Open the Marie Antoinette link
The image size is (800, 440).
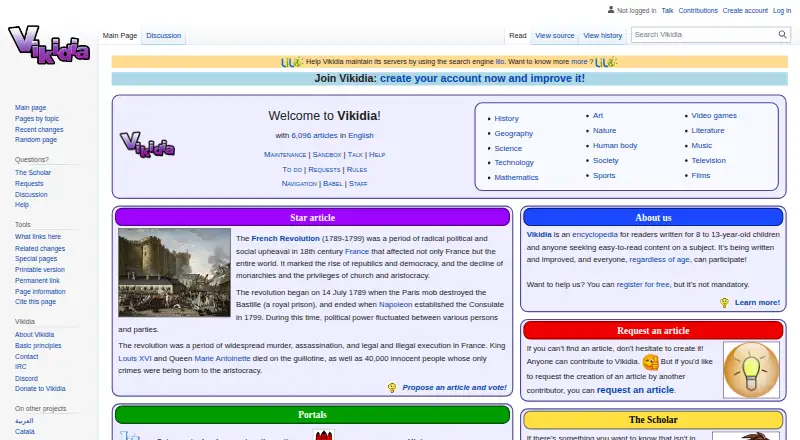(x=222, y=359)
